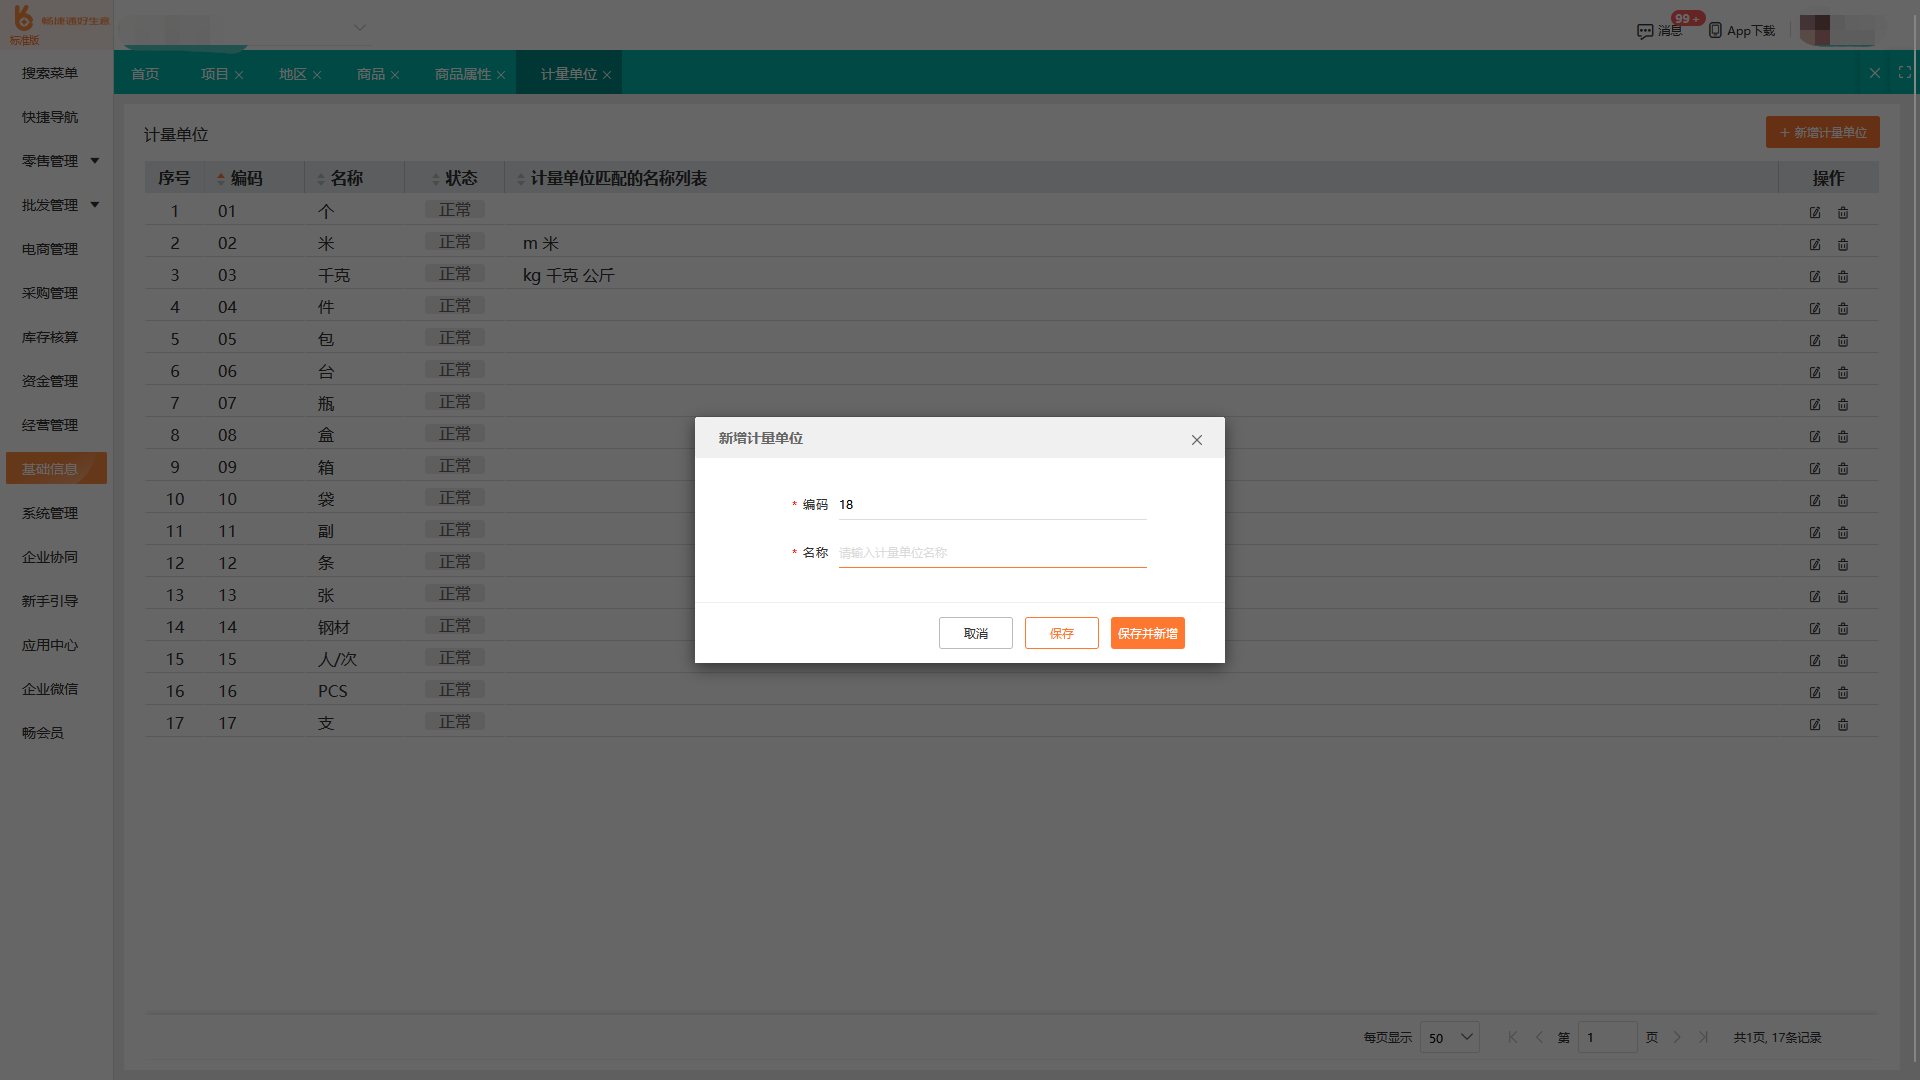Click 取消 button in dialog
This screenshot has width=1920, height=1080.
click(976, 633)
